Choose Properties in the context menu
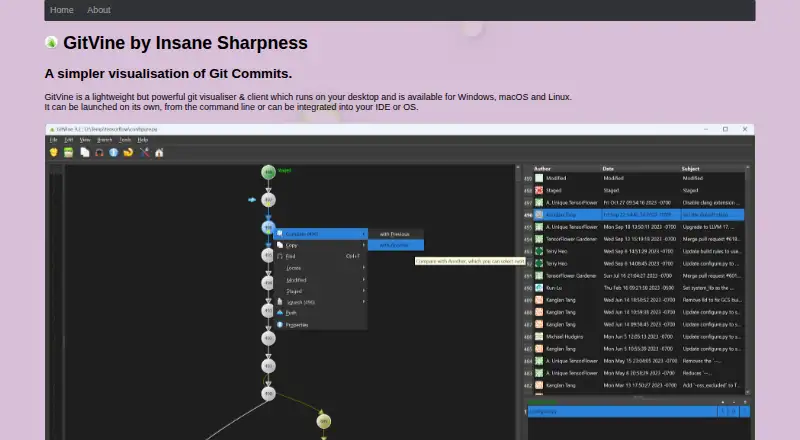Viewport: 800px width, 440px height. point(321,325)
